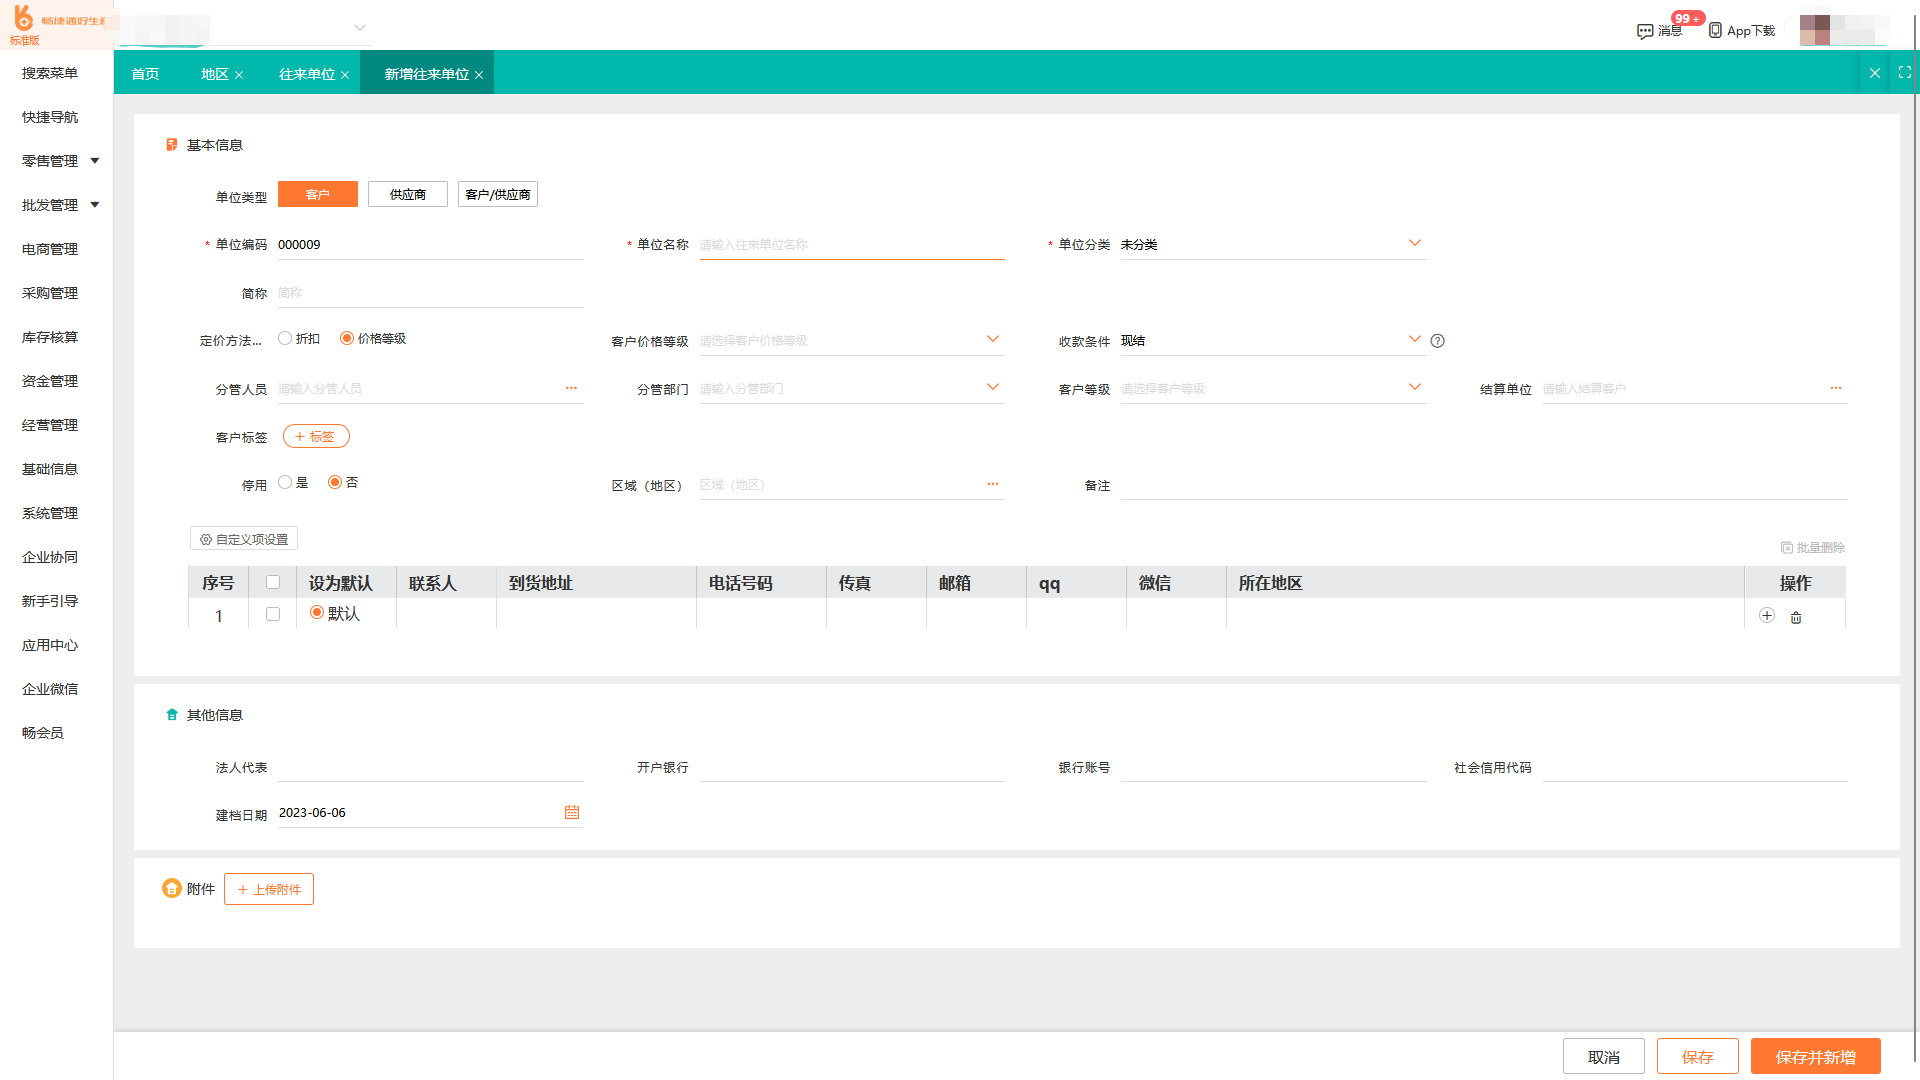
Task: Select 供应商 unit type radio button
Action: pyautogui.click(x=404, y=194)
